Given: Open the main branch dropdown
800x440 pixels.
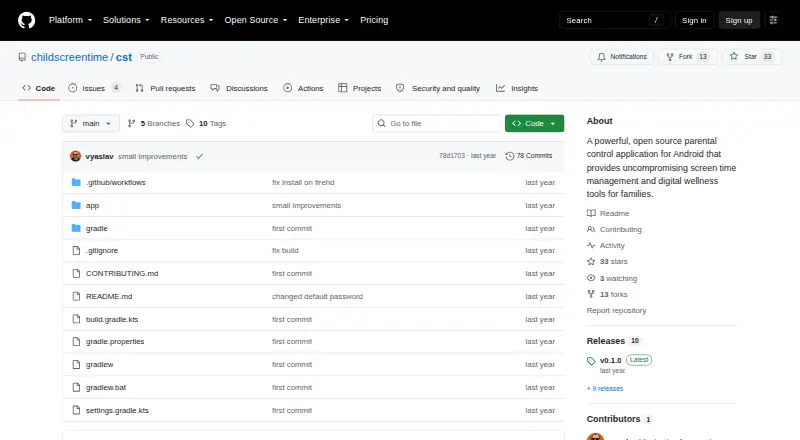Looking at the screenshot, I should pyautogui.click(x=91, y=124).
